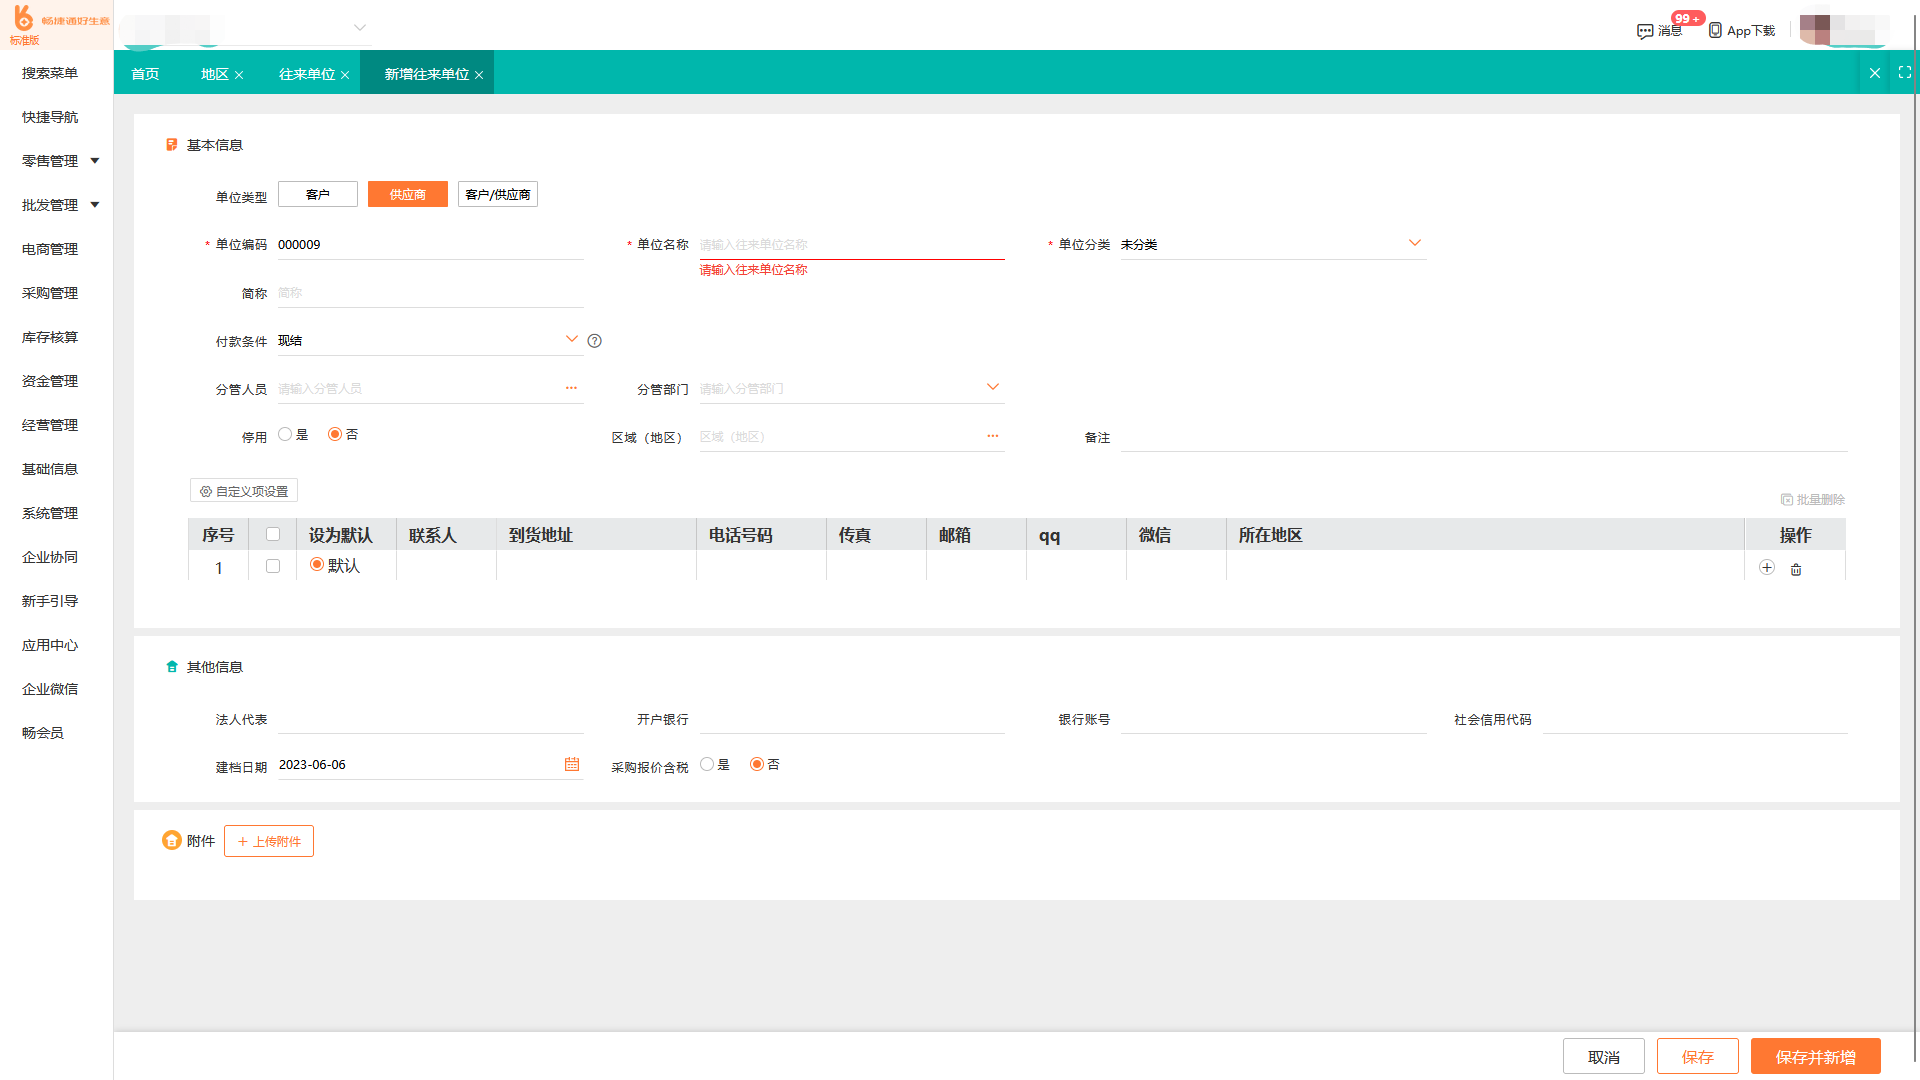Click the 上传附件 upload attachment icon
The image size is (1920, 1080).
coord(269,841)
